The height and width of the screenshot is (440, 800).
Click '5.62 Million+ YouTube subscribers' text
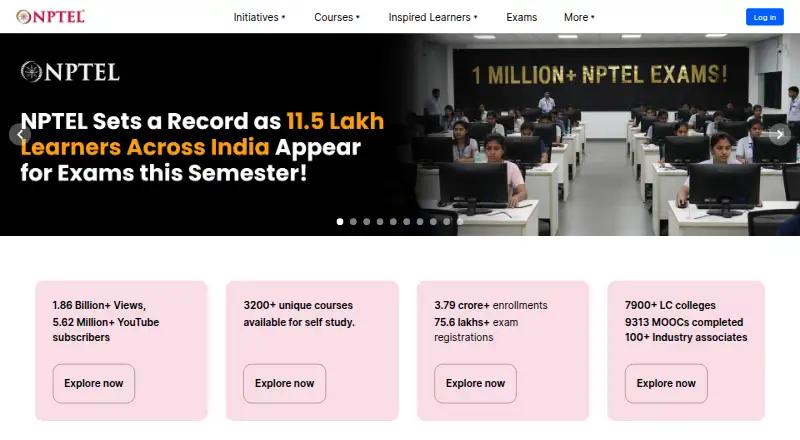click(106, 330)
